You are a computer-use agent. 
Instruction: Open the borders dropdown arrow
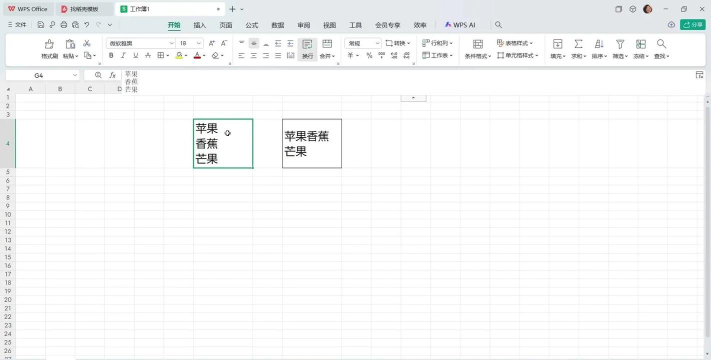tap(168, 55)
